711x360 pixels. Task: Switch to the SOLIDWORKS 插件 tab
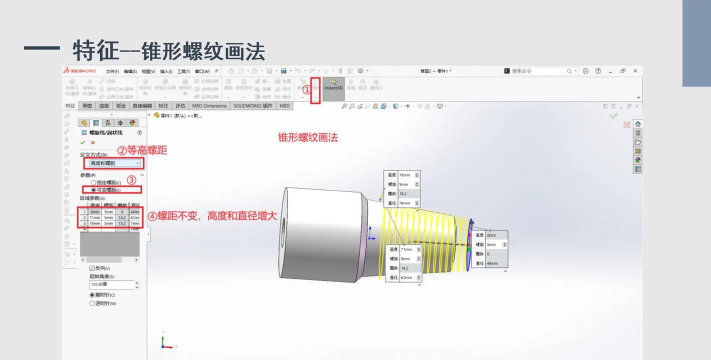[x=253, y=106]
